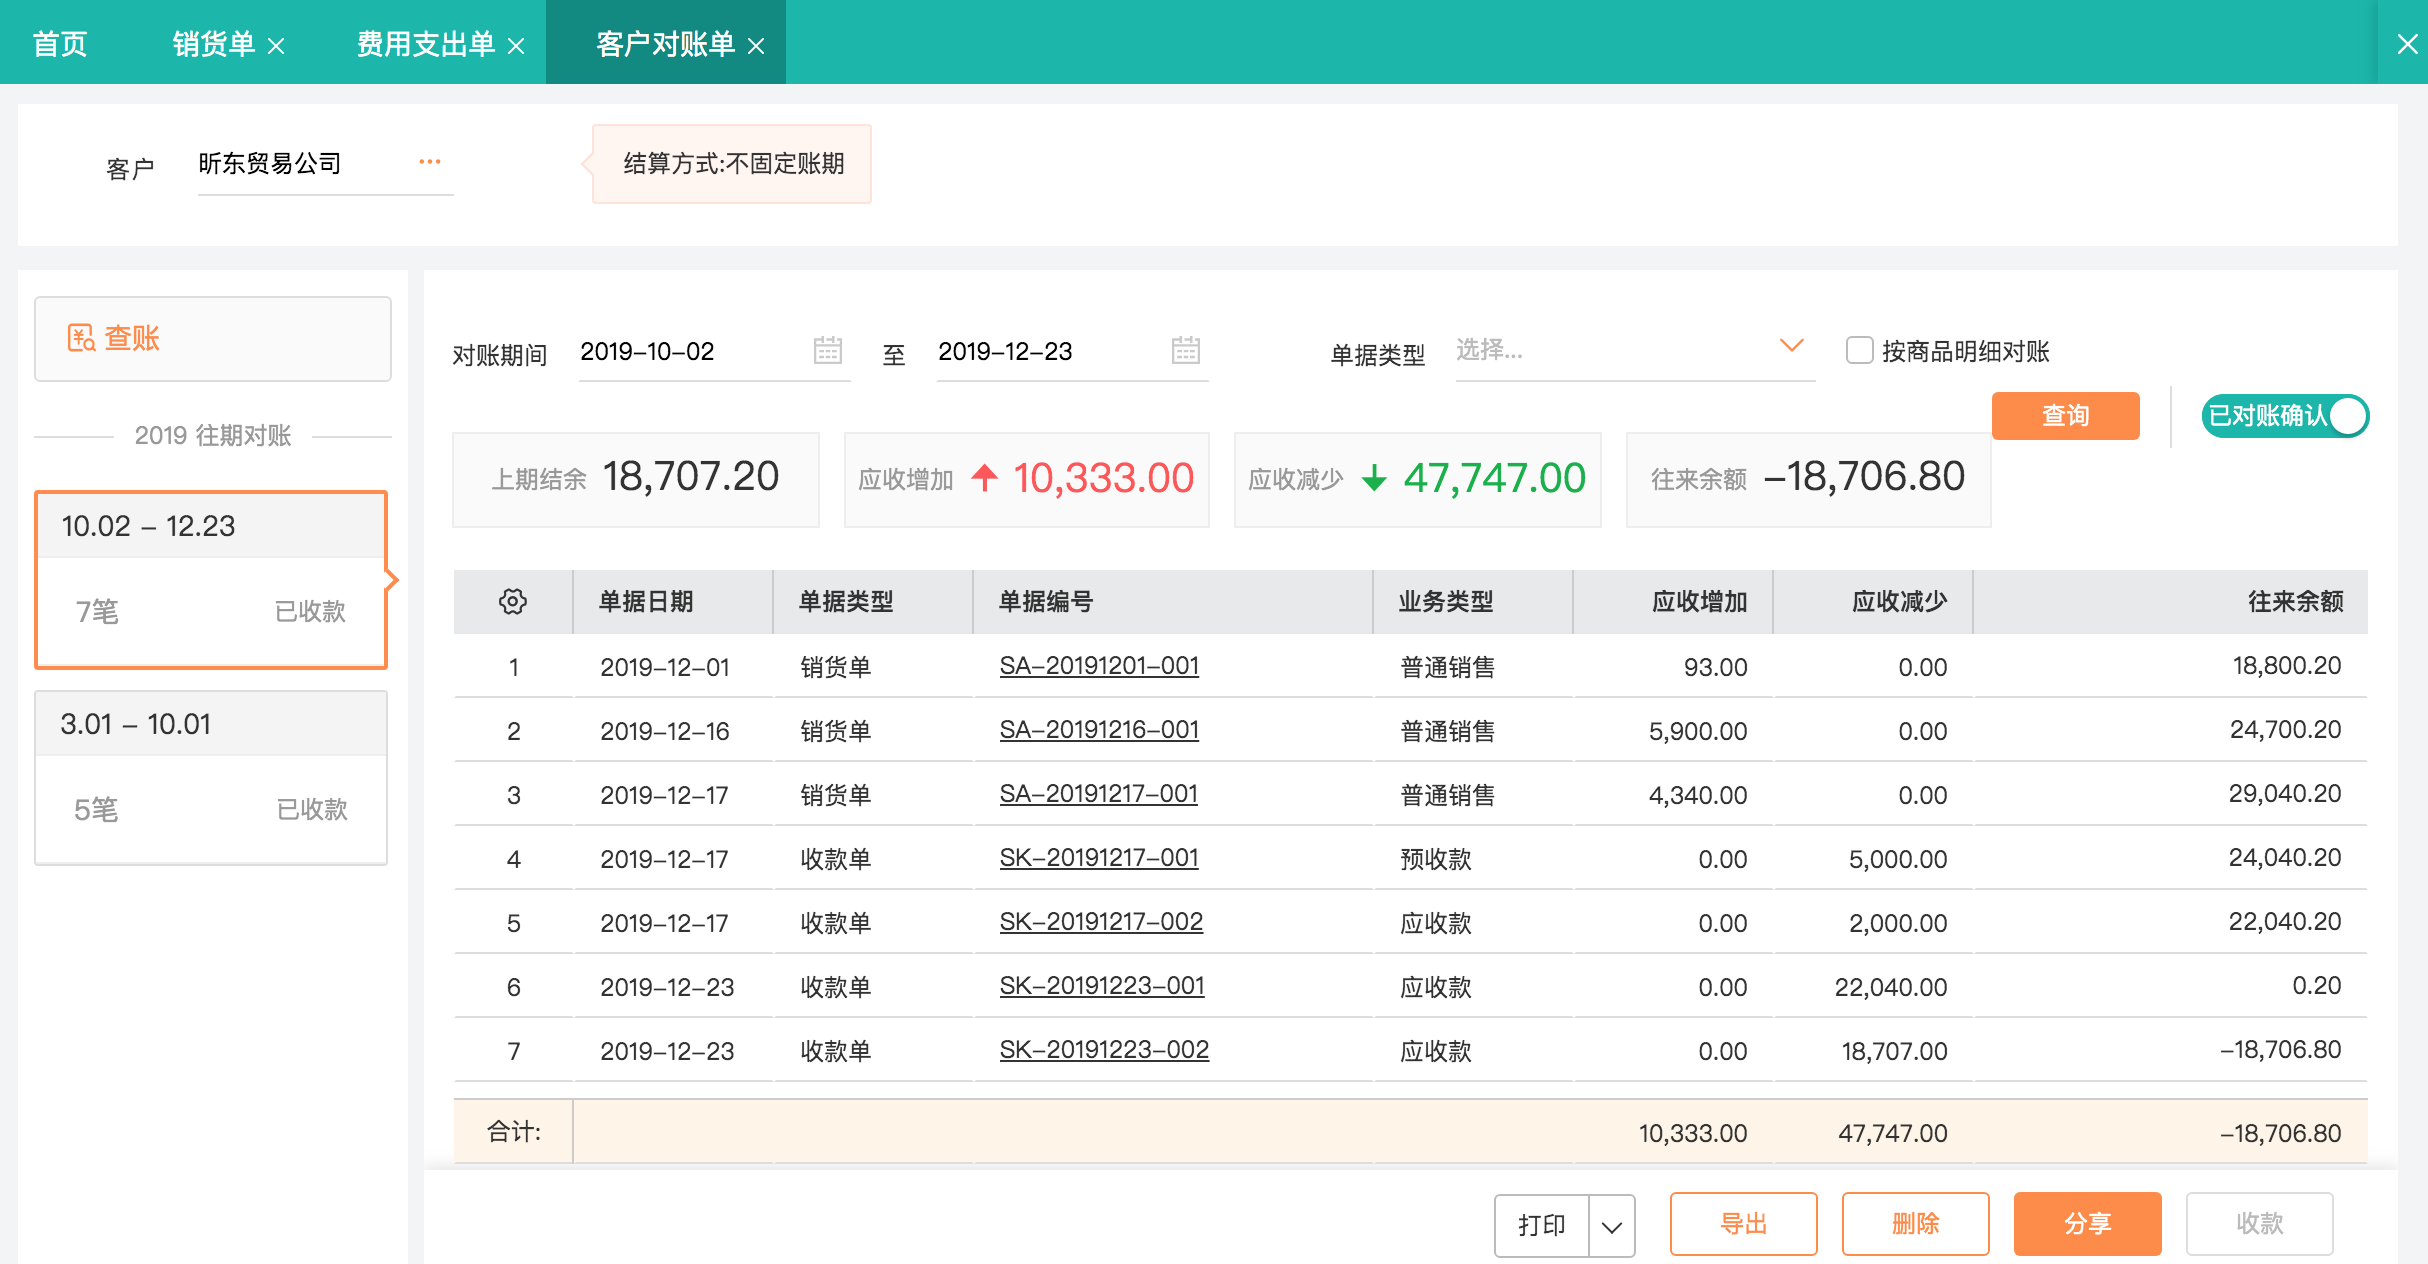Image resolution: width=2428 pixels, height=1264 pixels.
Task: Open receipt SK-20191223-001 link
Action: tap(1102, 986)
